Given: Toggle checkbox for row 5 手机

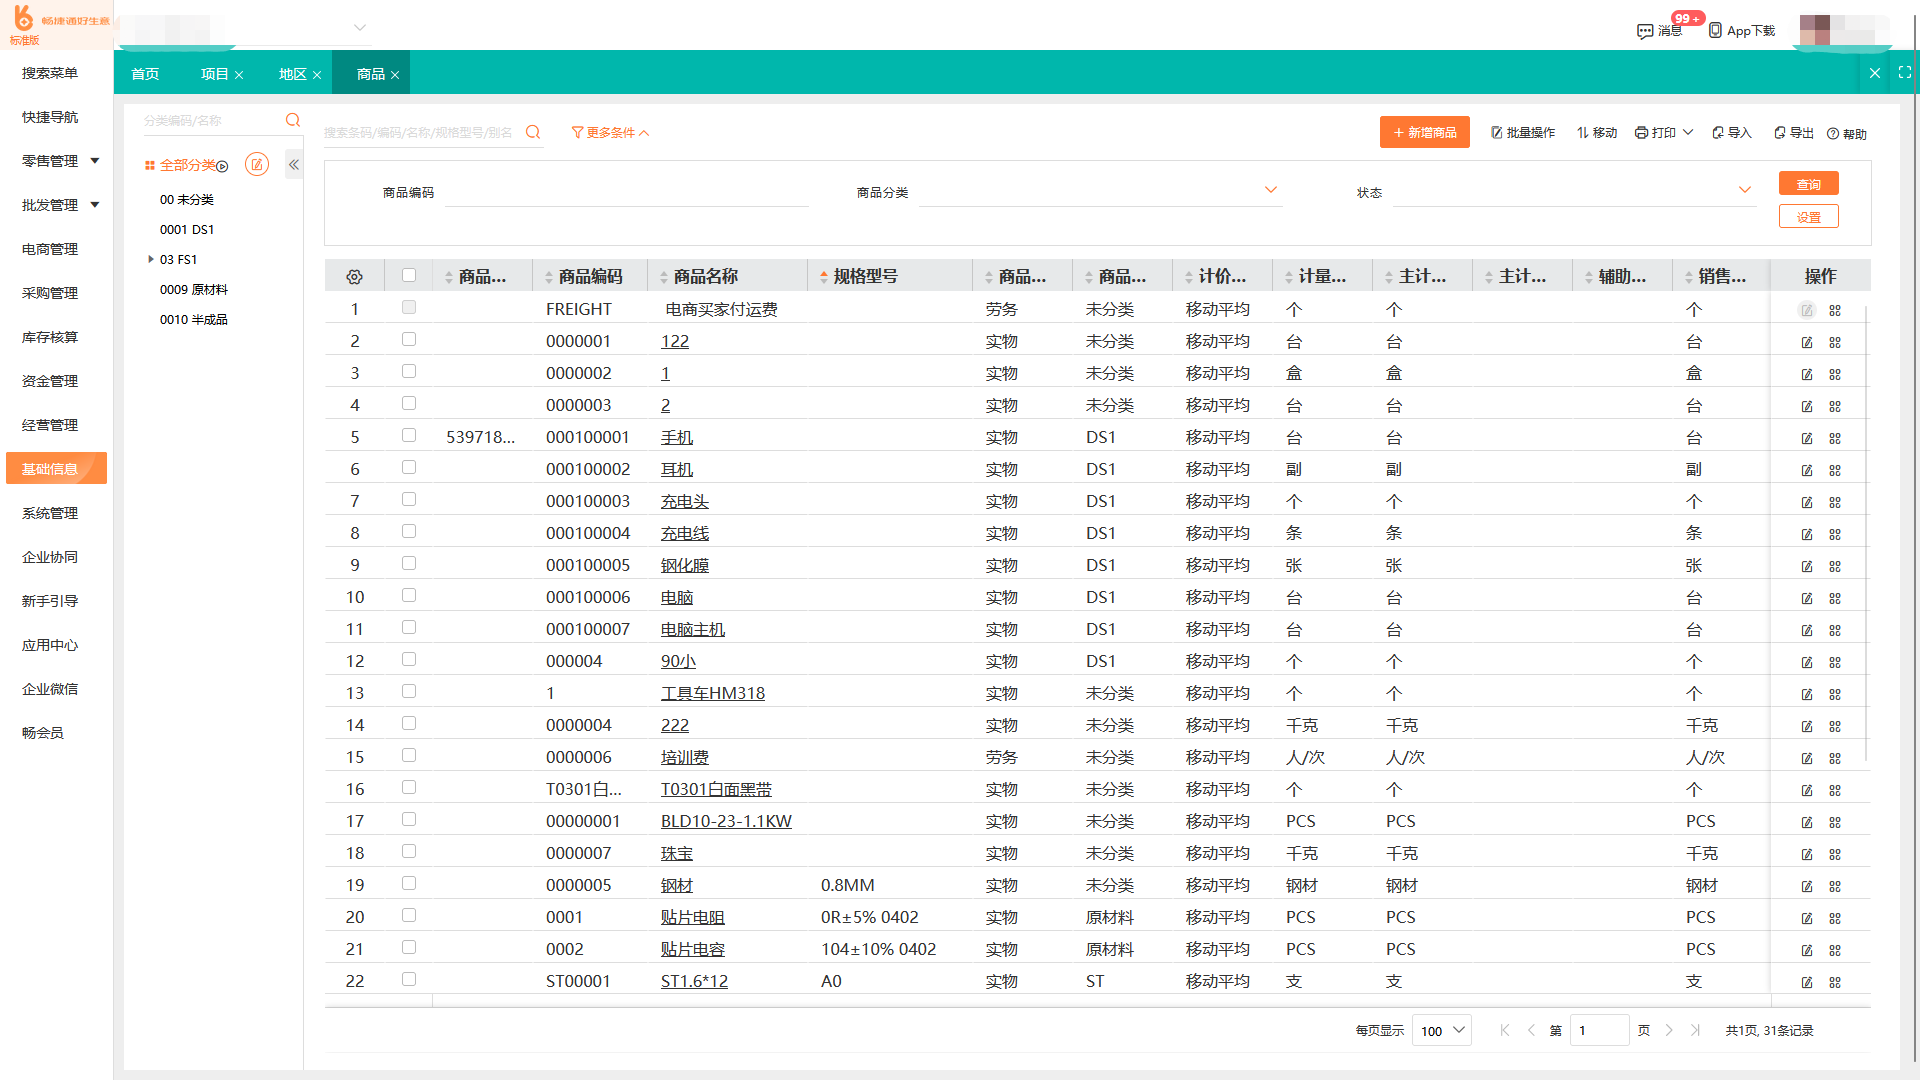Looking at the screenshot, I should 410,435.
